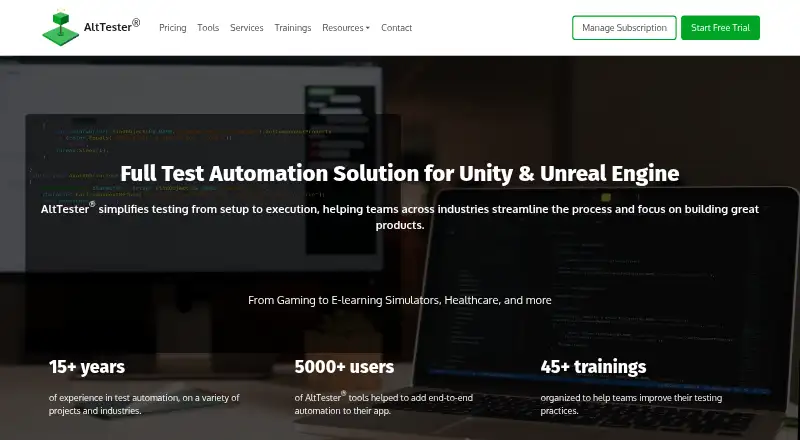Click the 'organized to help teams improve' description
The image size is (800, 440).
[x=631, y=404]
